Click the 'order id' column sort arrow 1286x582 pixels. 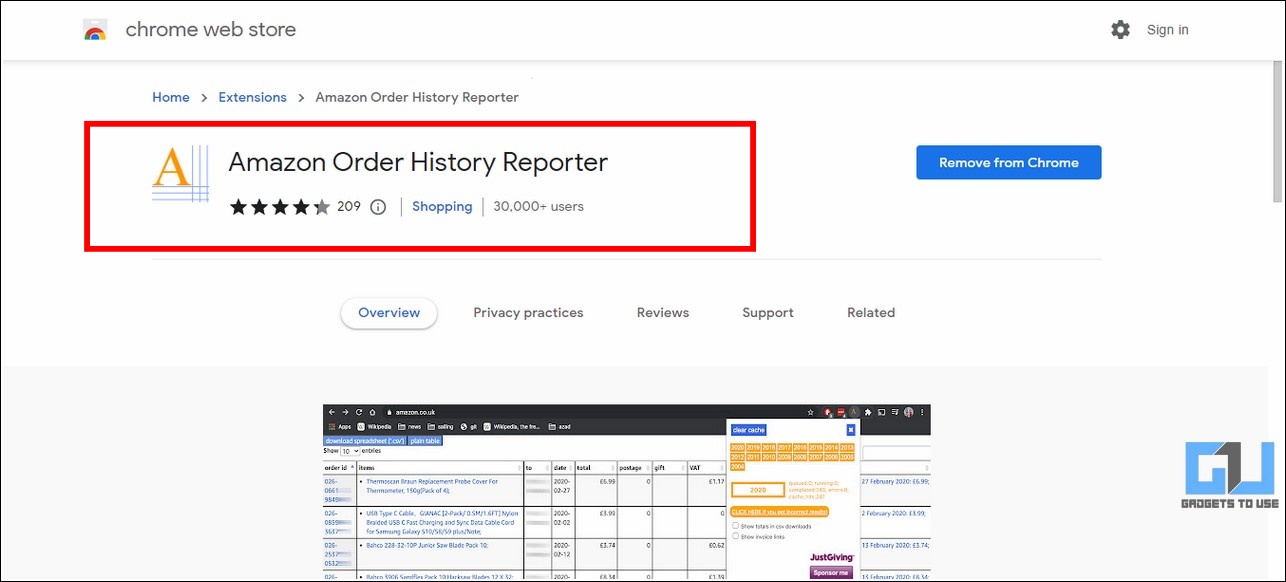pos(352,468)
